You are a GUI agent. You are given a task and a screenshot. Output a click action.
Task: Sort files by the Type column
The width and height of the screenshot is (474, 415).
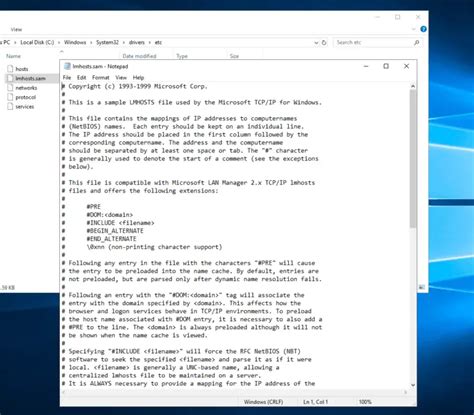(182, 56)
